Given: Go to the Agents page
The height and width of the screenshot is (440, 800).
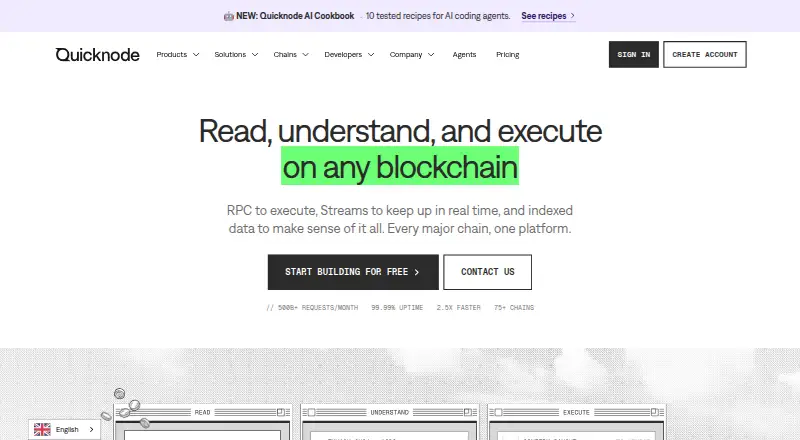Looking at the screenshot, I should tap(464, 55).
